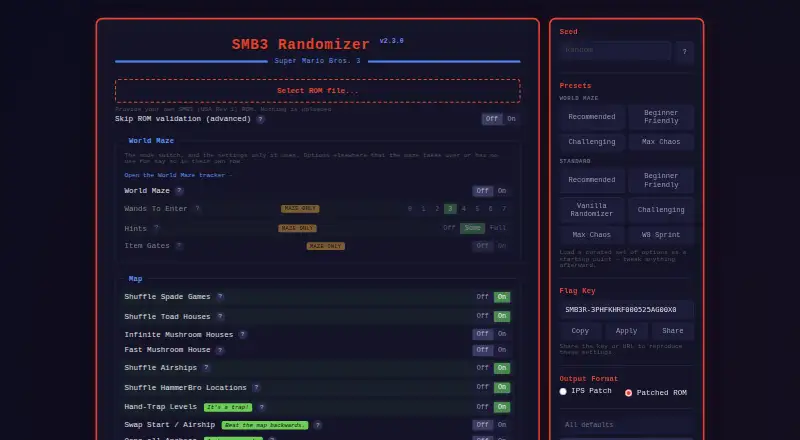Apply Standard Max Chaos preset
The image size is (800, 440).
pos(592,235)
